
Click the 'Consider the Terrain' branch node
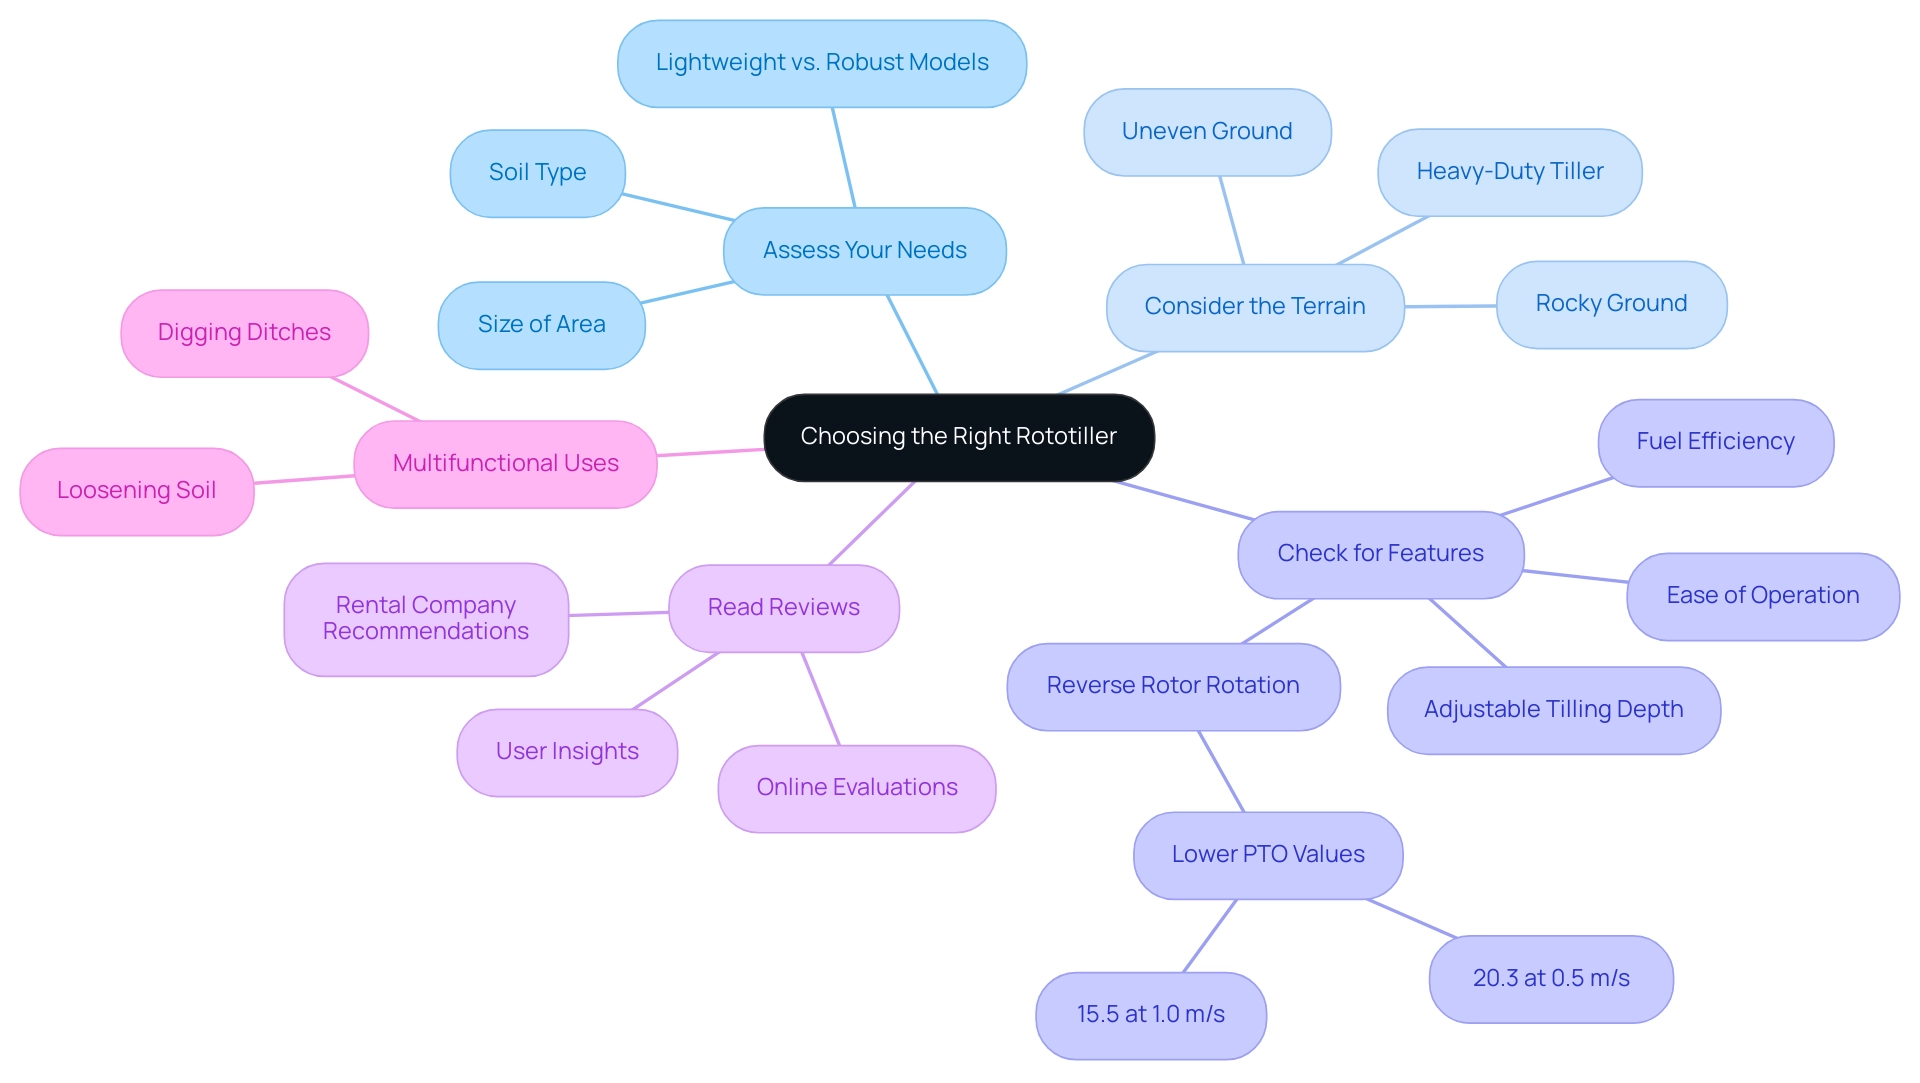point(1254,302)
